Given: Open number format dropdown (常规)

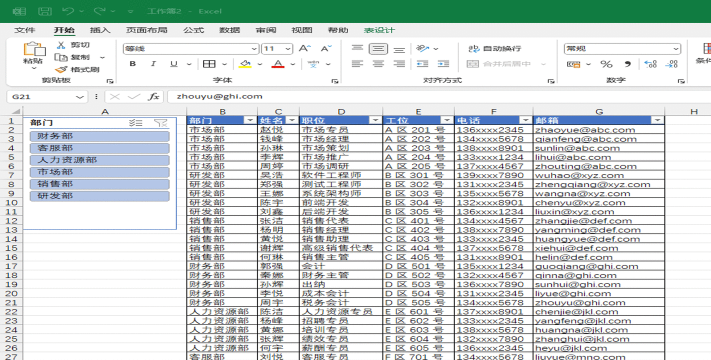Looking at the screenshot, I should coord(676,49).
